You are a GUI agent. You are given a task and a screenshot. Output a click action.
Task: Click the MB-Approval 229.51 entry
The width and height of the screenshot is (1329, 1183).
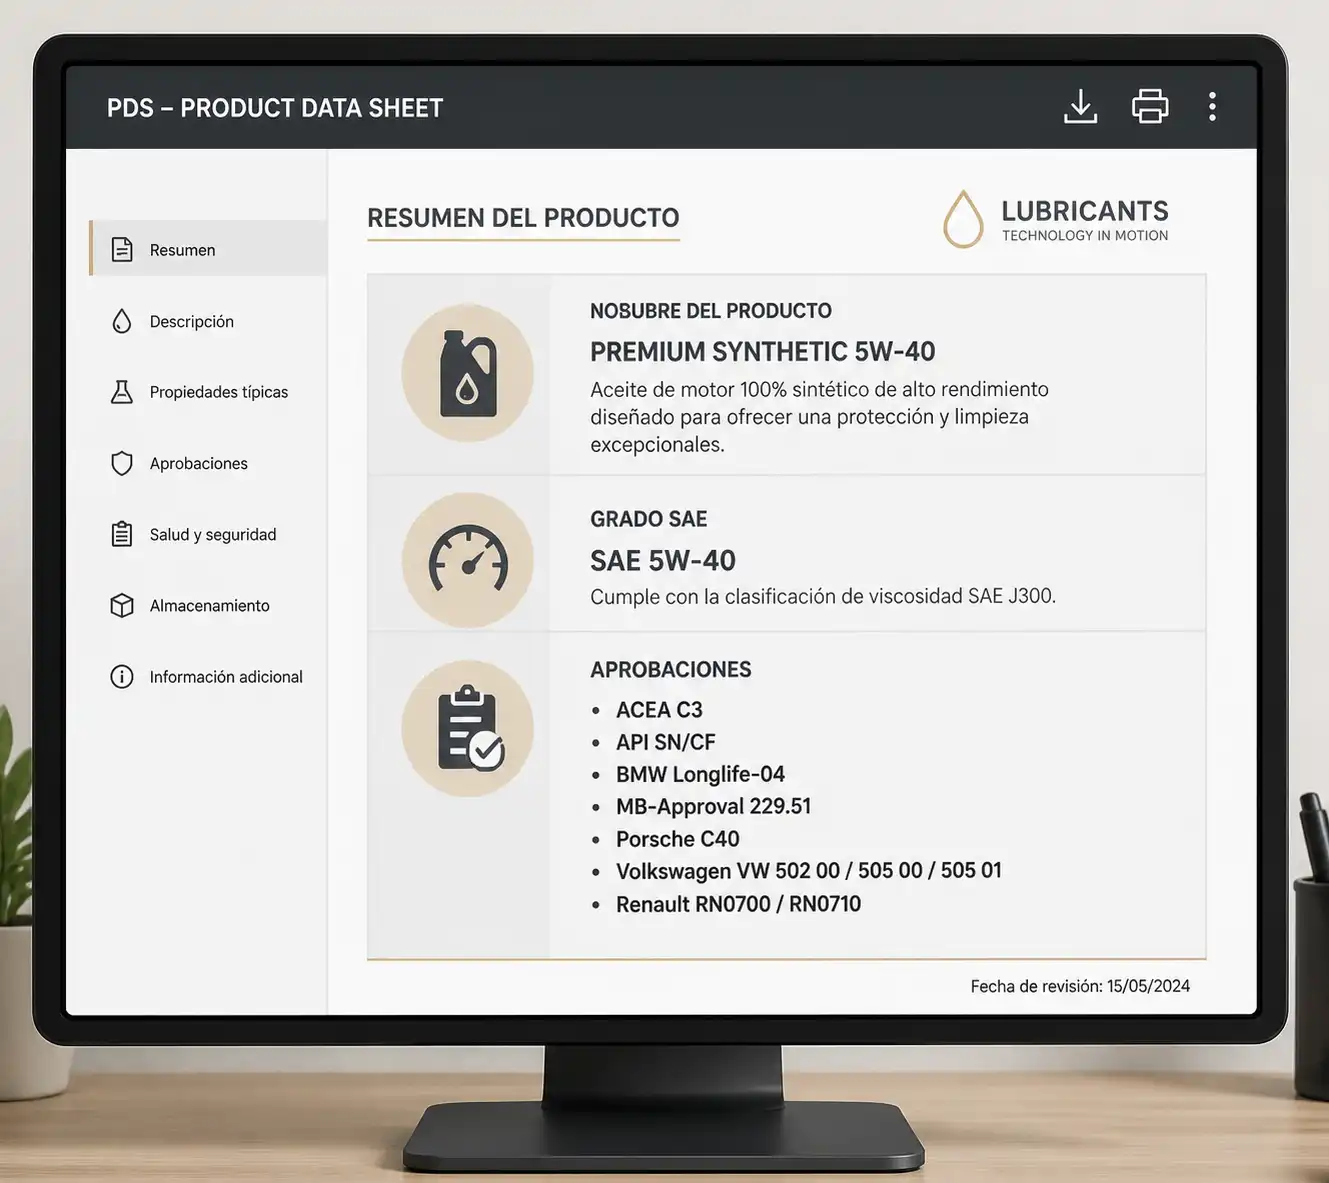[714, 806]
